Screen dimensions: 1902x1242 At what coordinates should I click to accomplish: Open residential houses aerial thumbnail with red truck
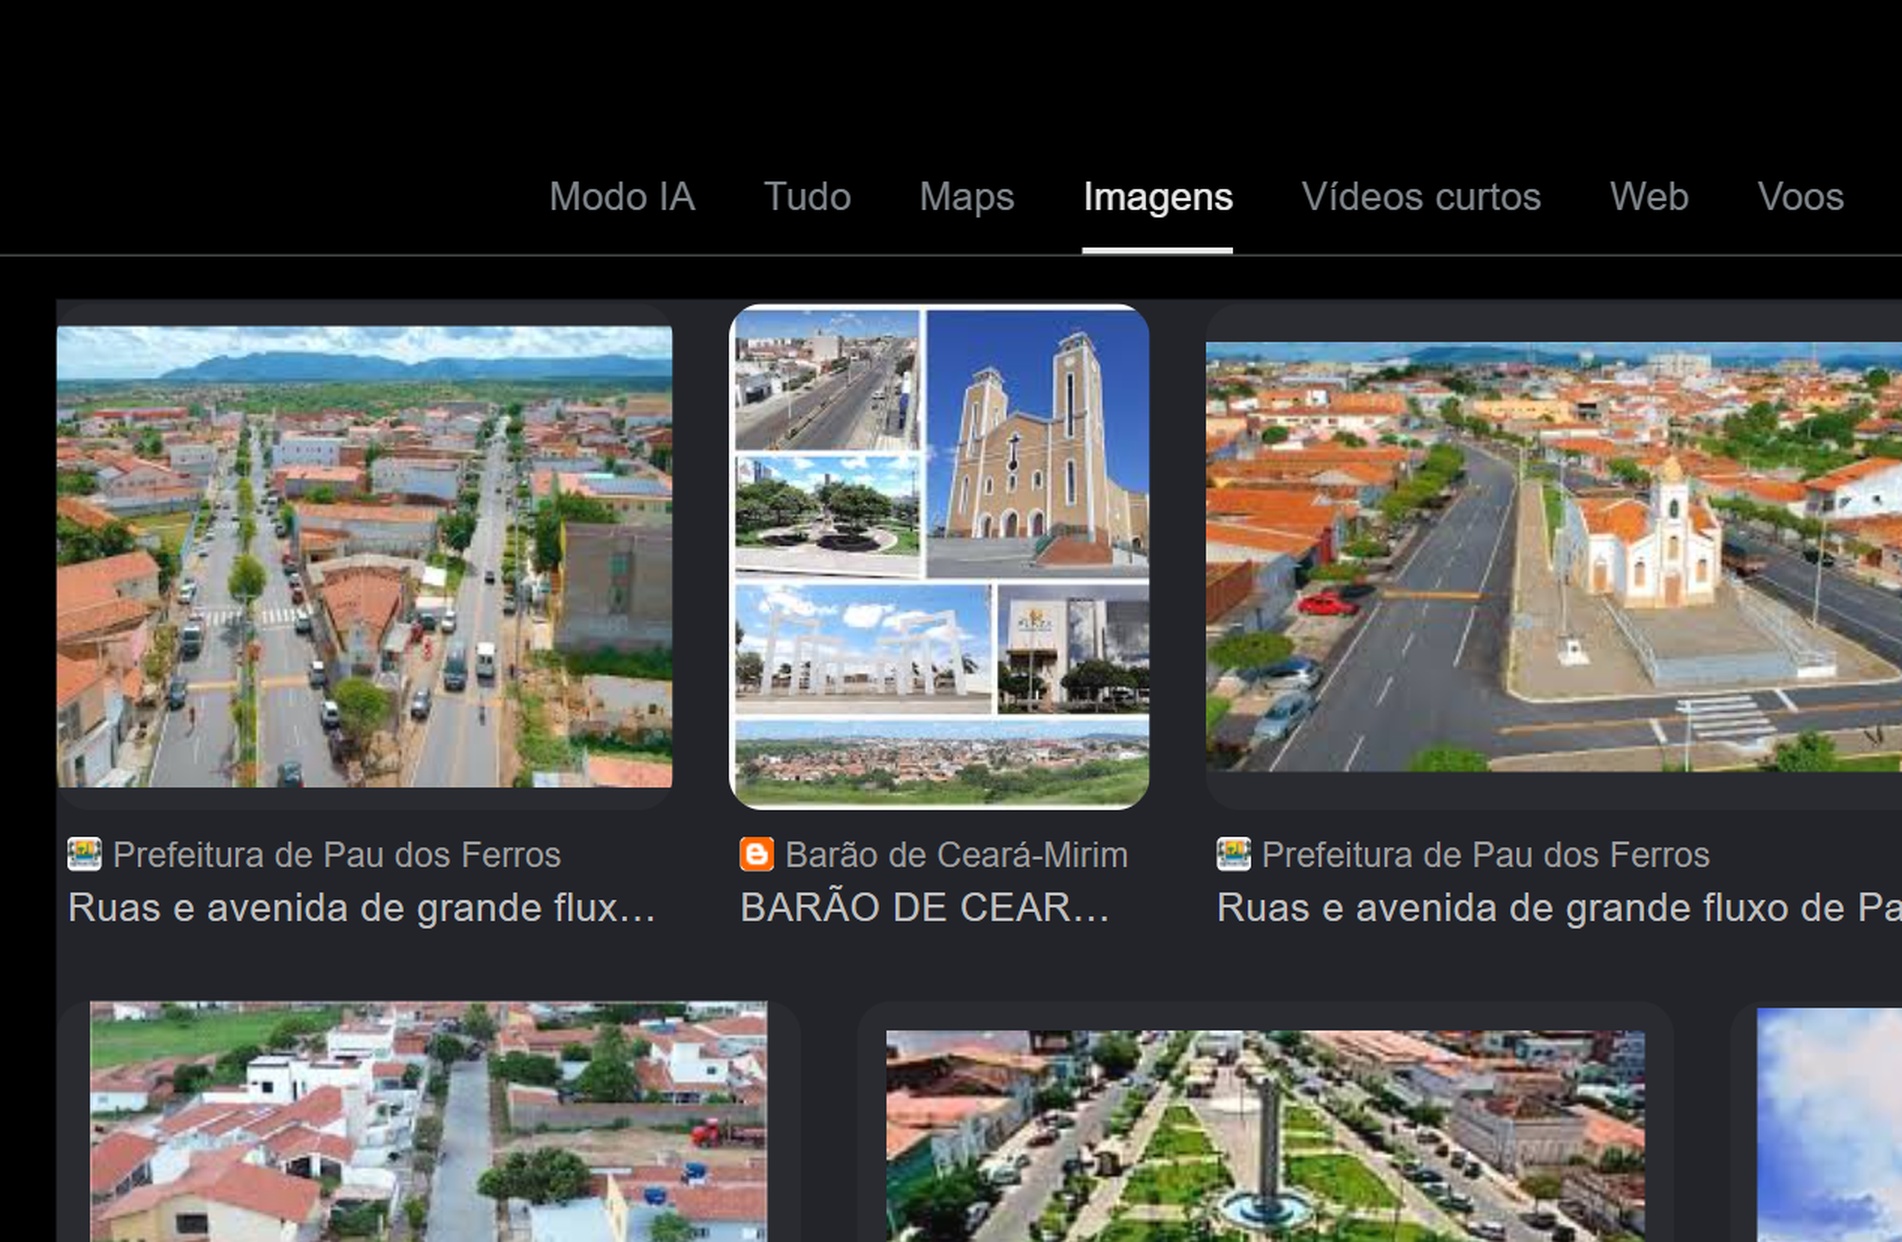(x=428, y=1120)
